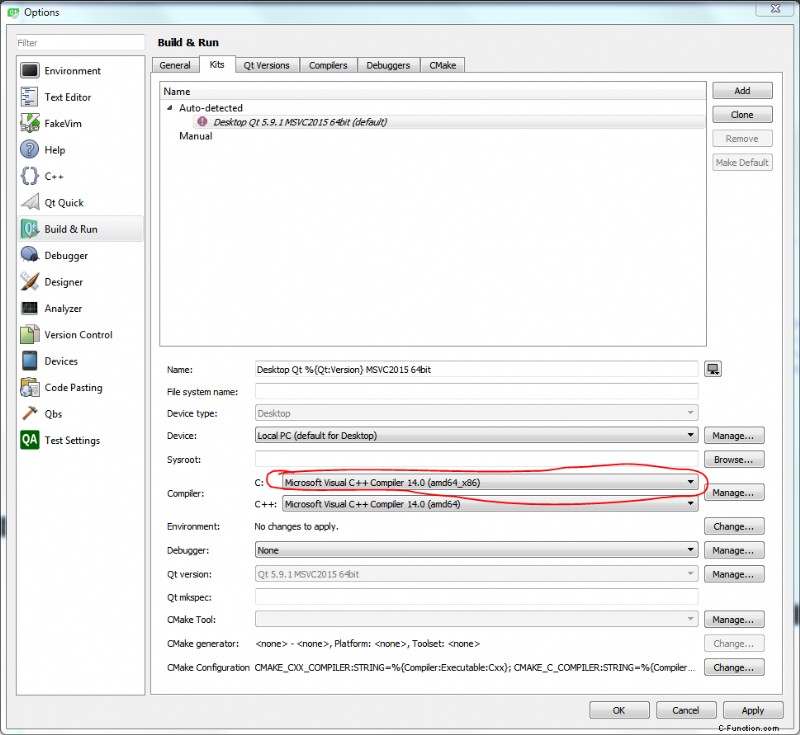Switch to the Compilers tab
Image resolution: width=800 pixels, height=735 pixels.
click(x=328, y=65)
